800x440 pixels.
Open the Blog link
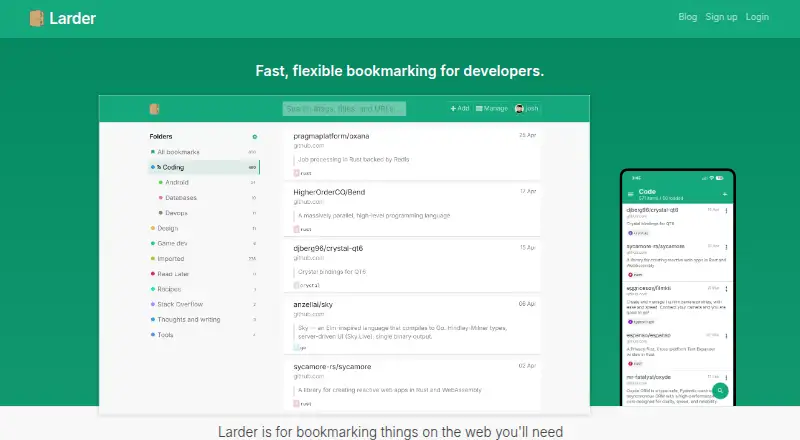(687, 17)
